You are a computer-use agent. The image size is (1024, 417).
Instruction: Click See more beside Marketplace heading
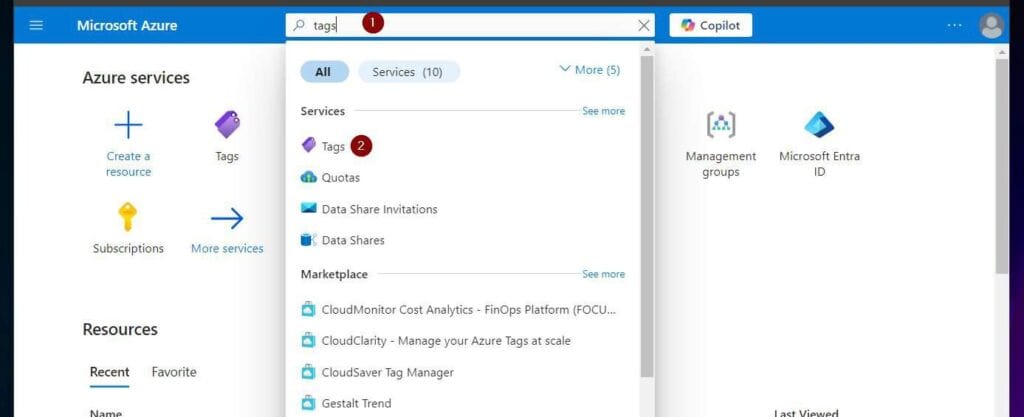[x=603, y=274]
